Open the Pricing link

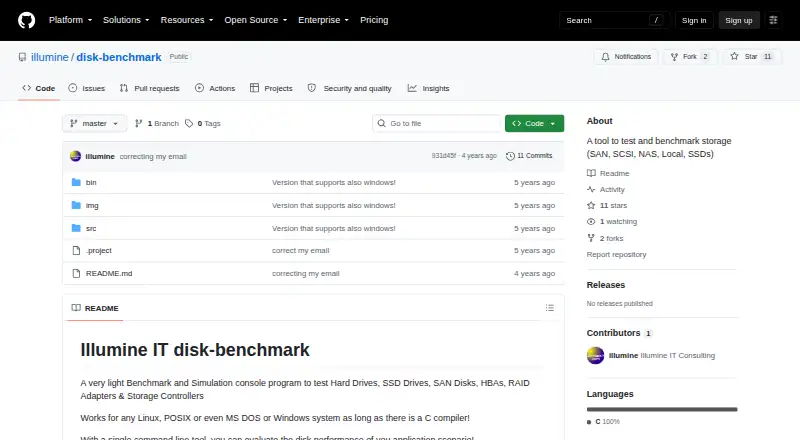pyautogui.click(x=374, y=20)
